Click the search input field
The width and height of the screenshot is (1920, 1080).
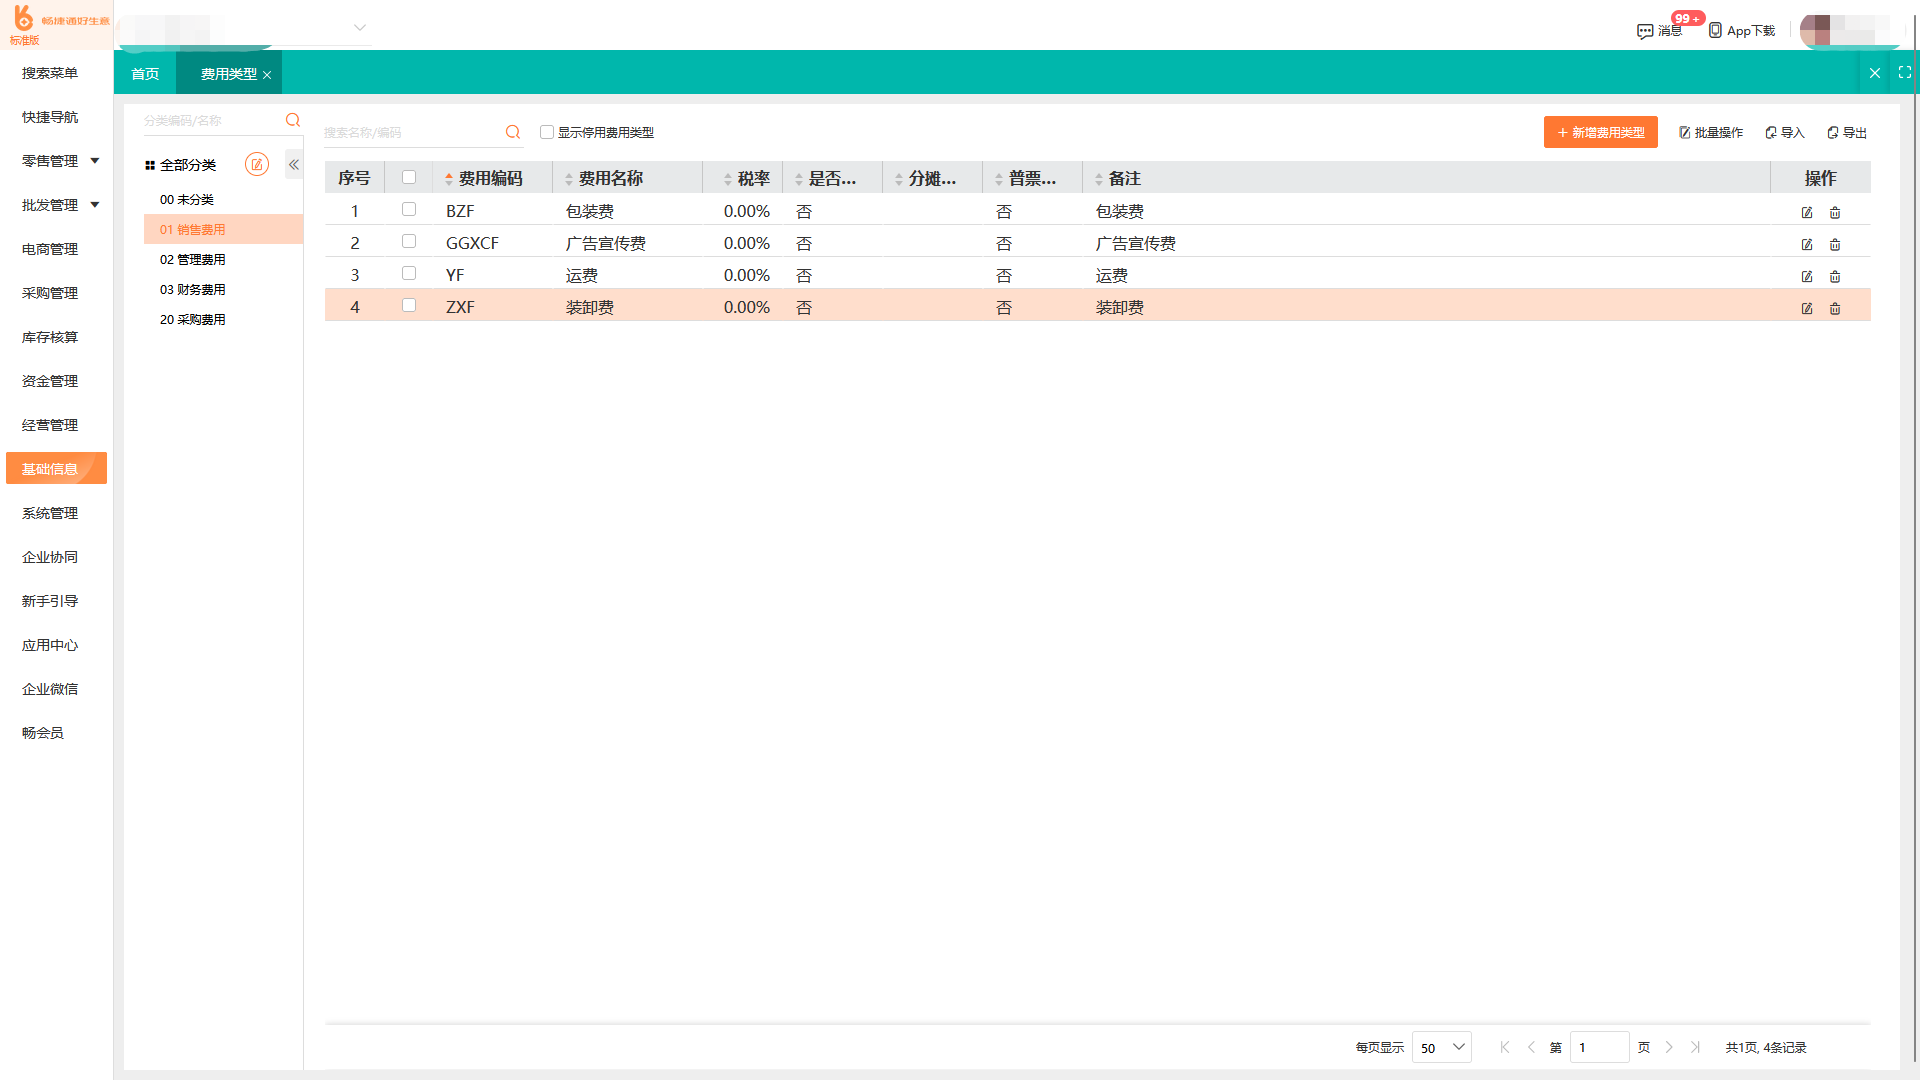pyautogui.click(x=410, y=132)
